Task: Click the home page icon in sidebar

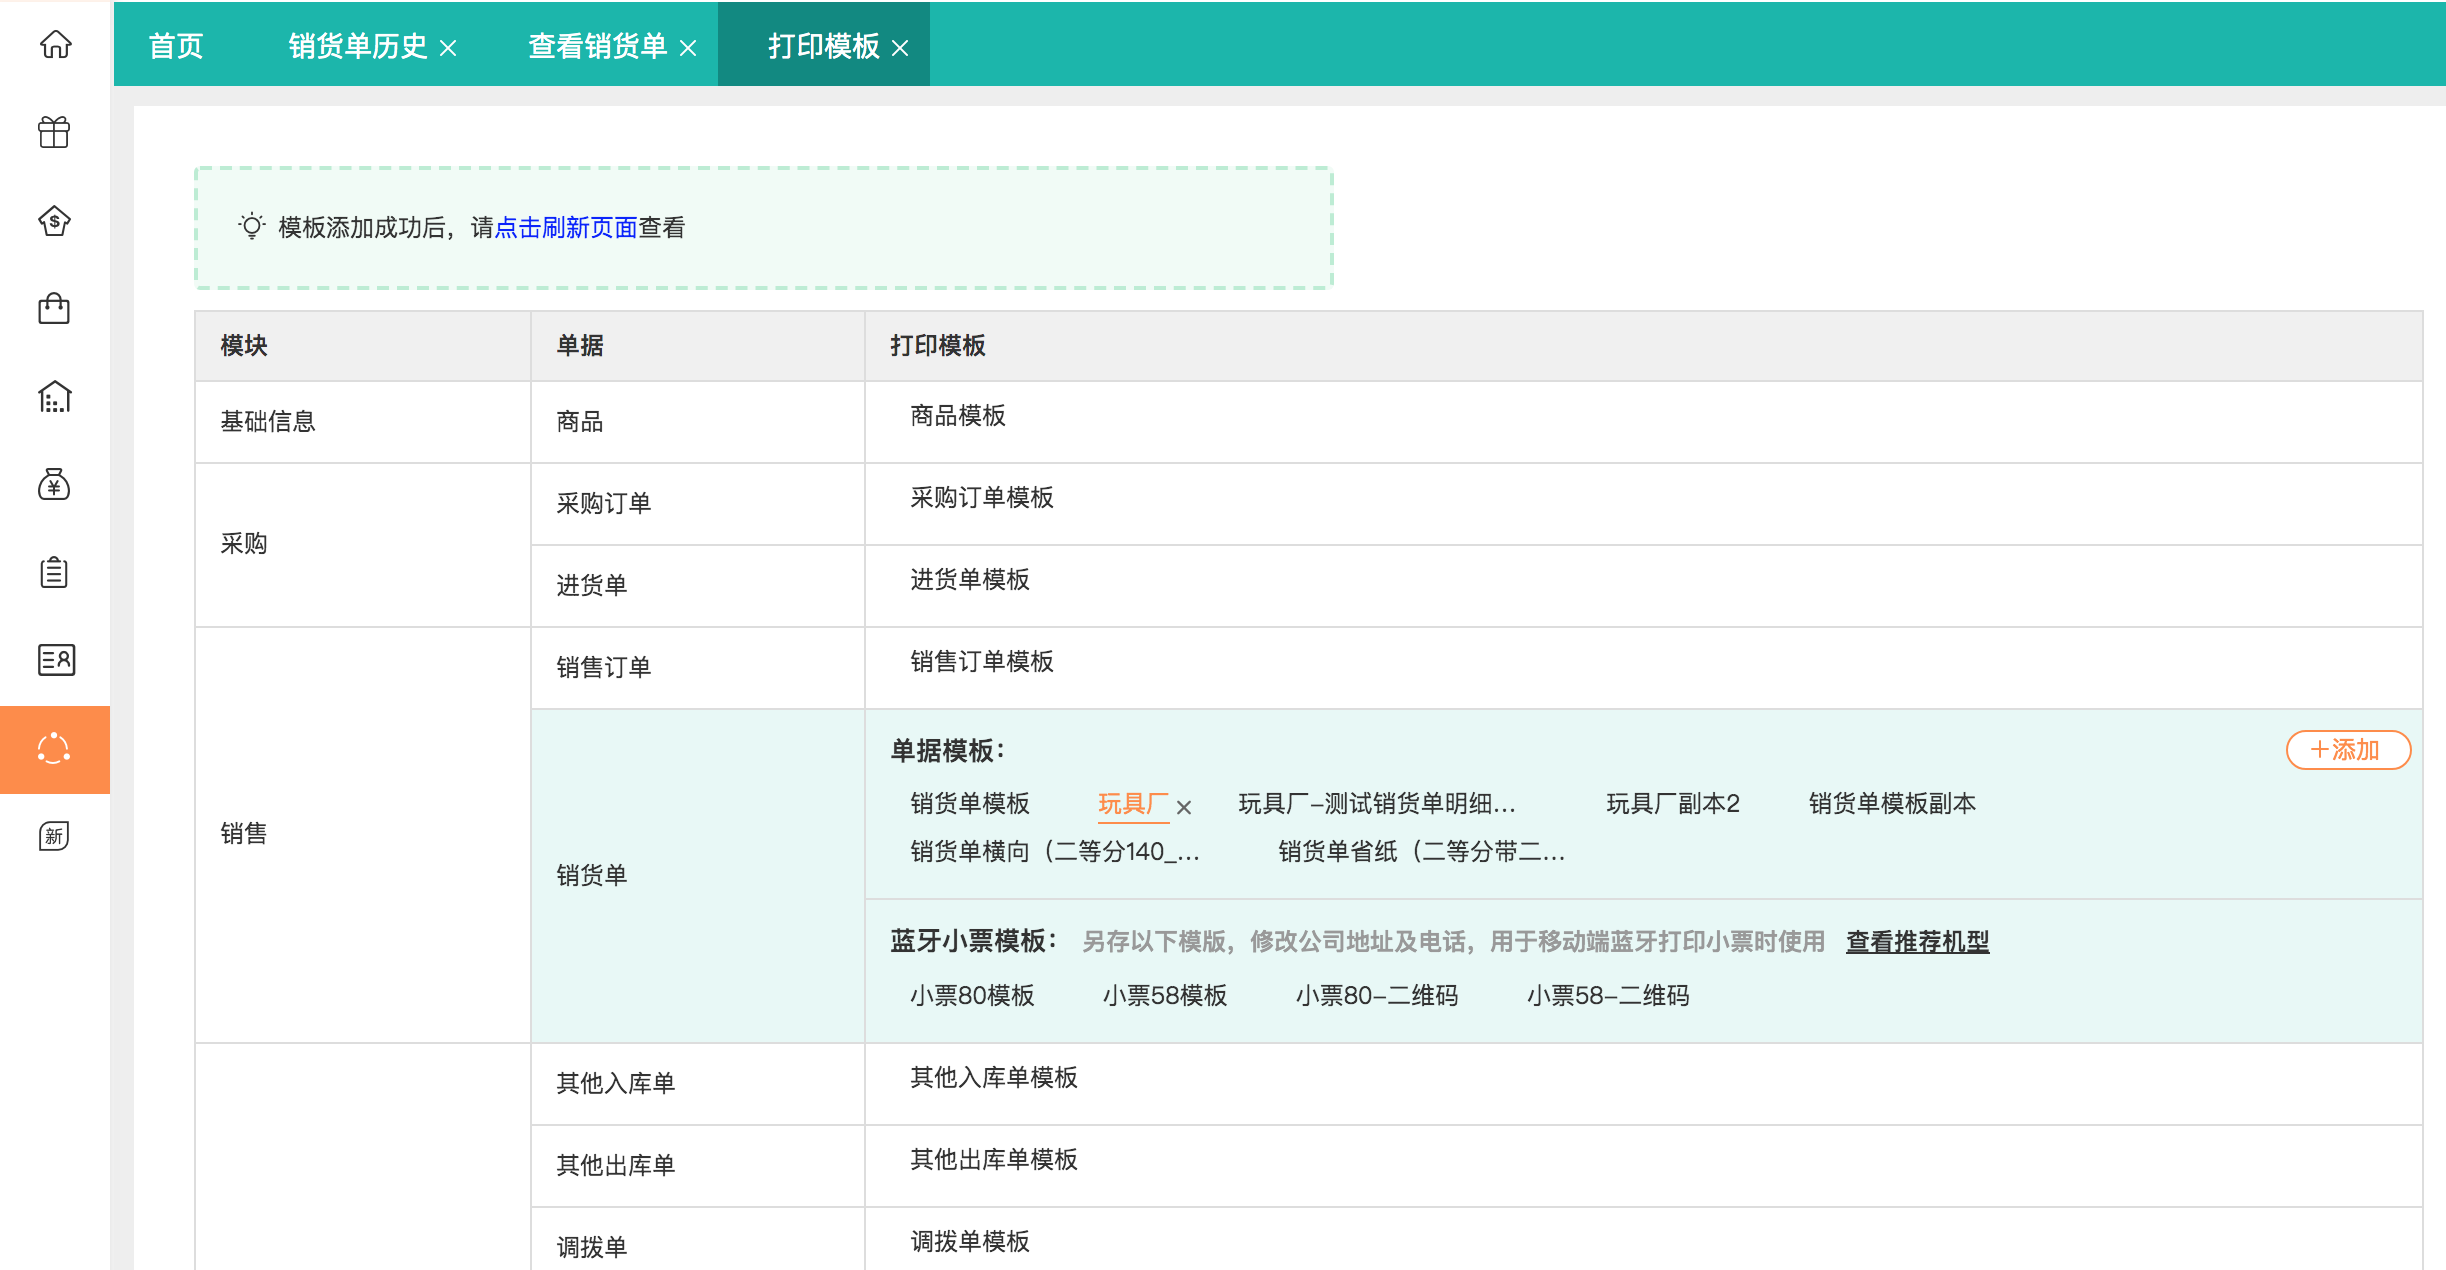Action: click(55, 44)
